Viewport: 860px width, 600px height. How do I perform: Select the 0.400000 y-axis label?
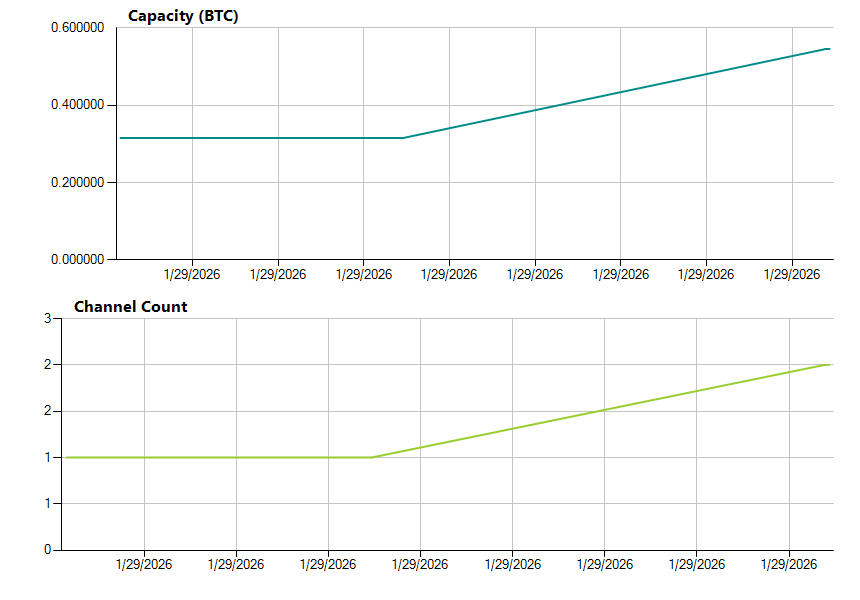[77, 105]
